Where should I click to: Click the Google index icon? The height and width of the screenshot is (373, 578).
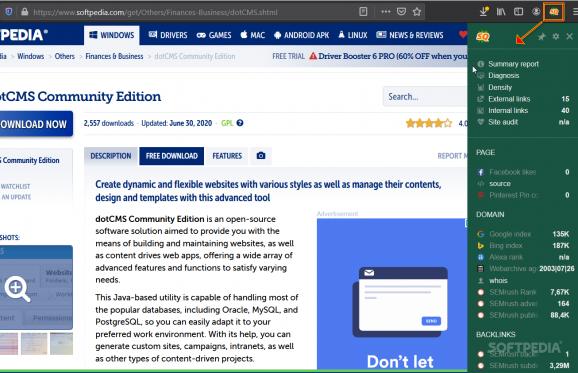[x=481, y=234]
